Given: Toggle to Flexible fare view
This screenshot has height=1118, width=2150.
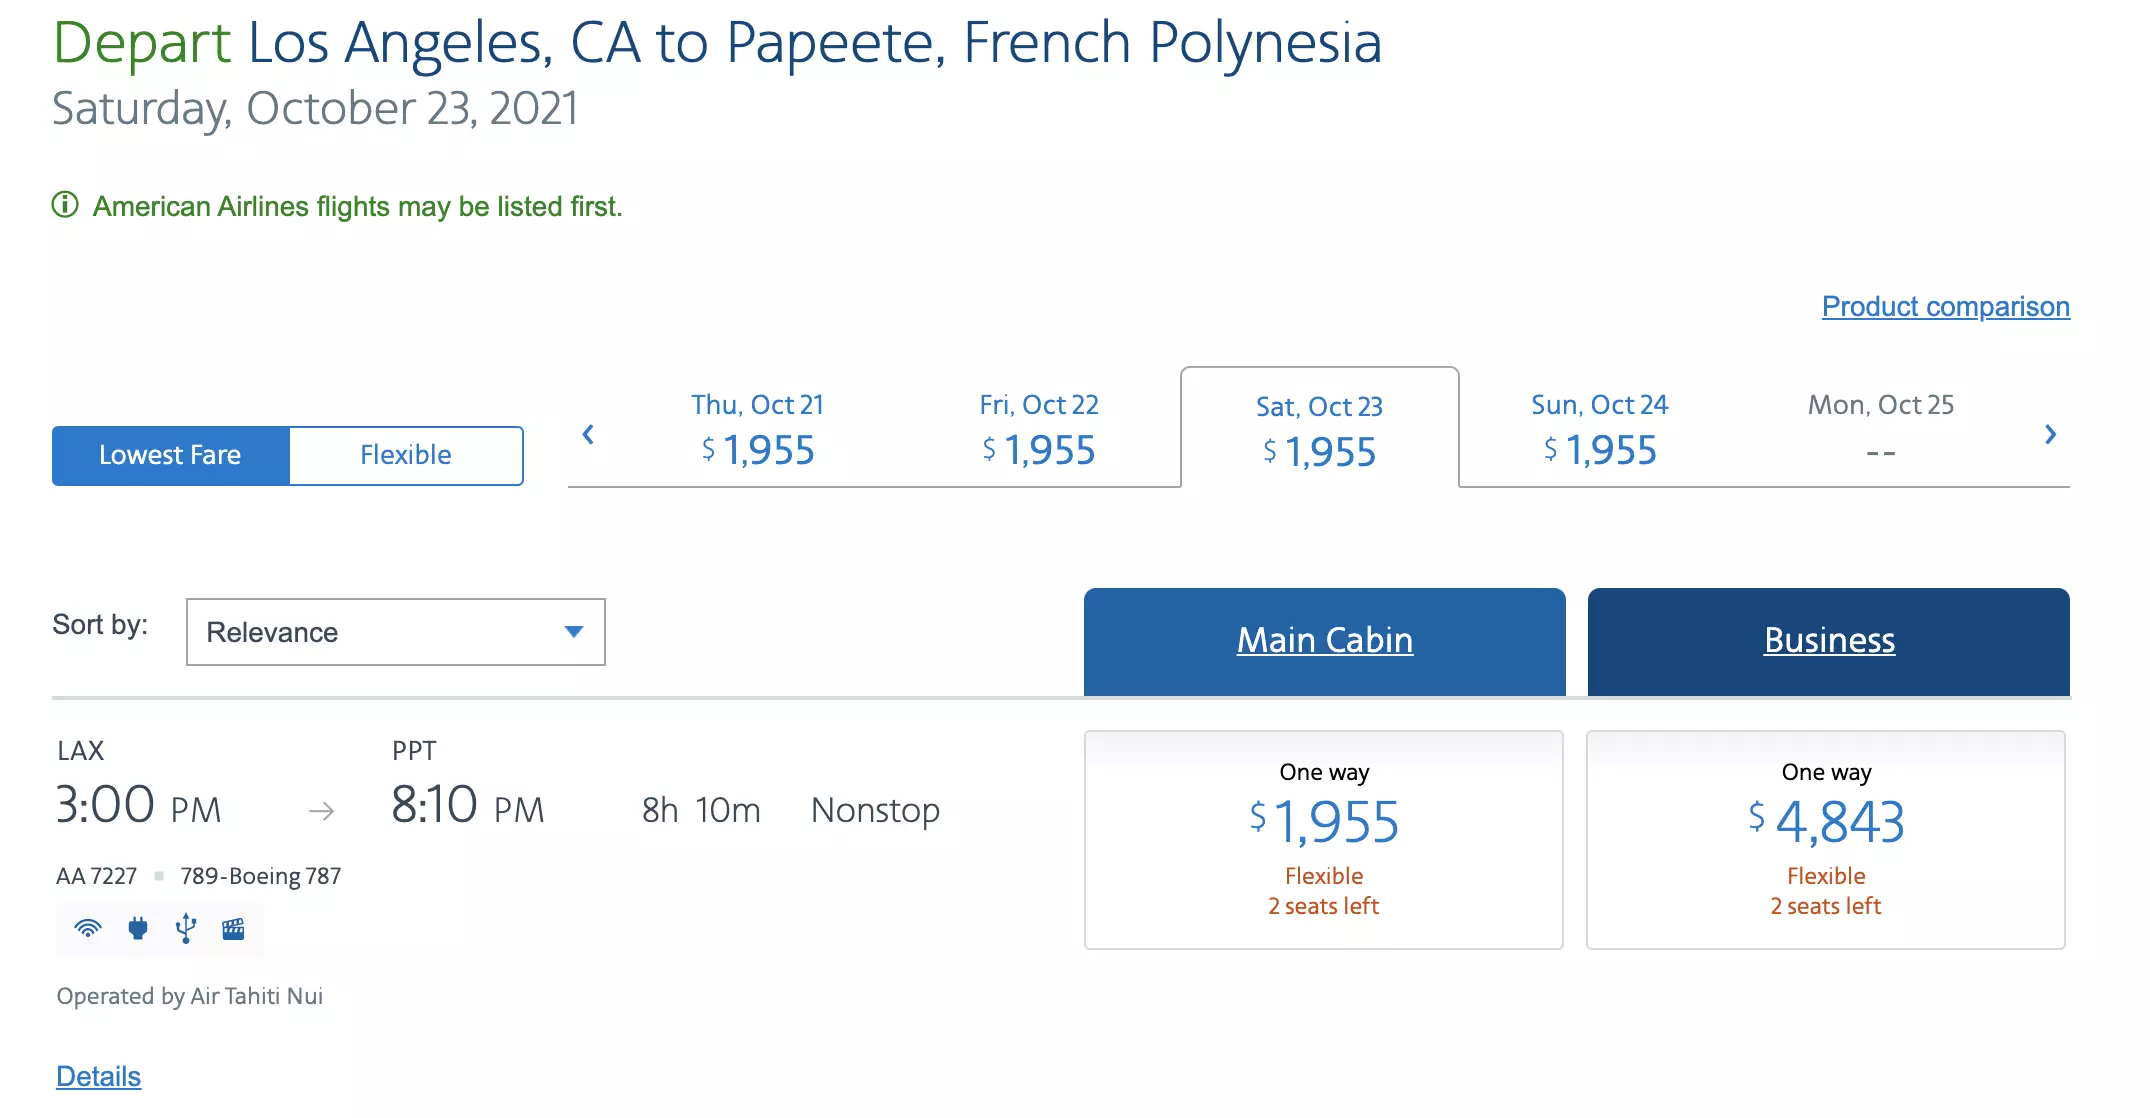Looking at the screenshot, I should (x=402, y=455).
